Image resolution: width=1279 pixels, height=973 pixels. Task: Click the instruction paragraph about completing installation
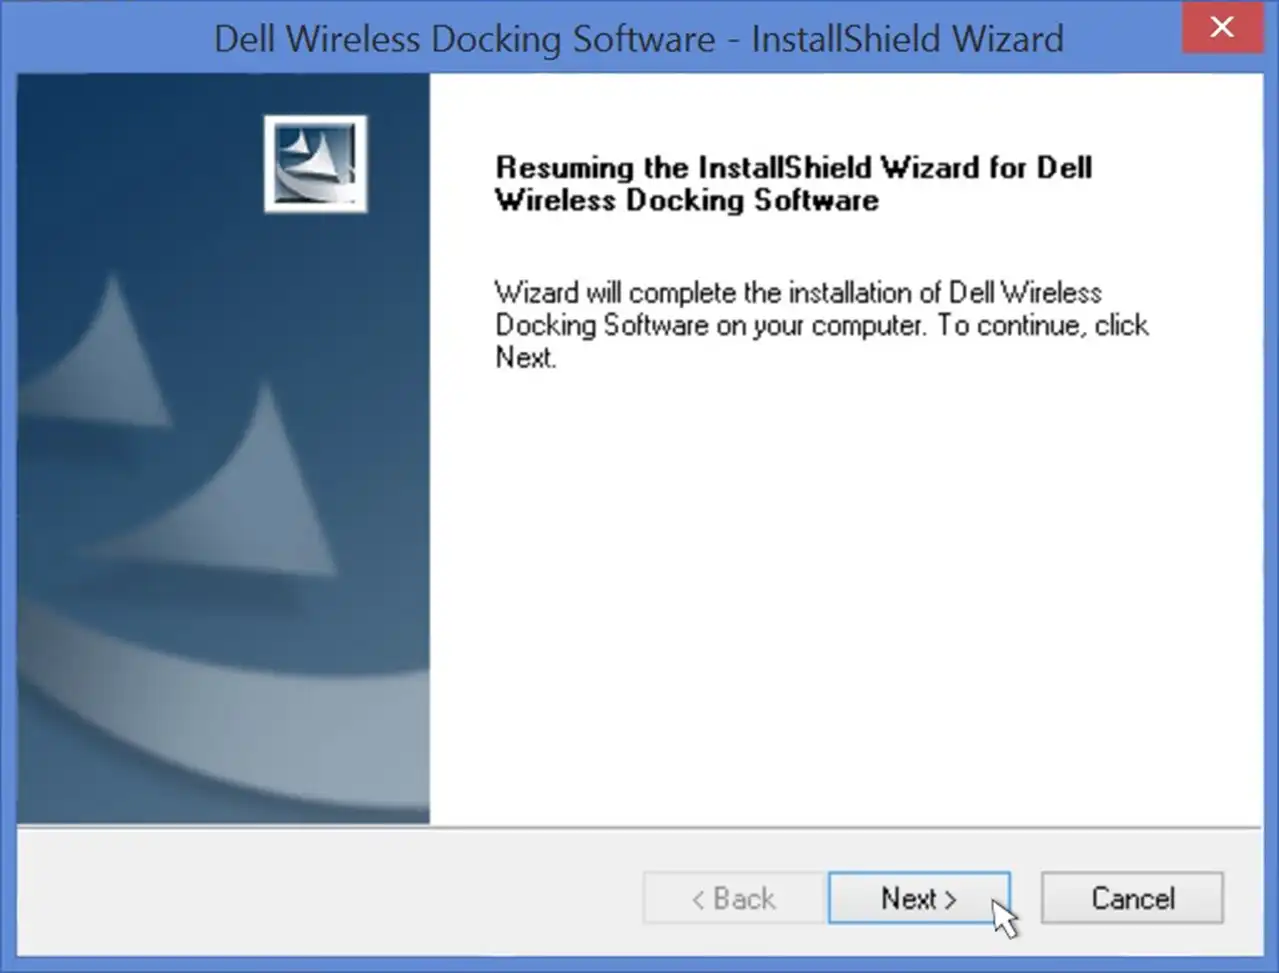point(820,325)
